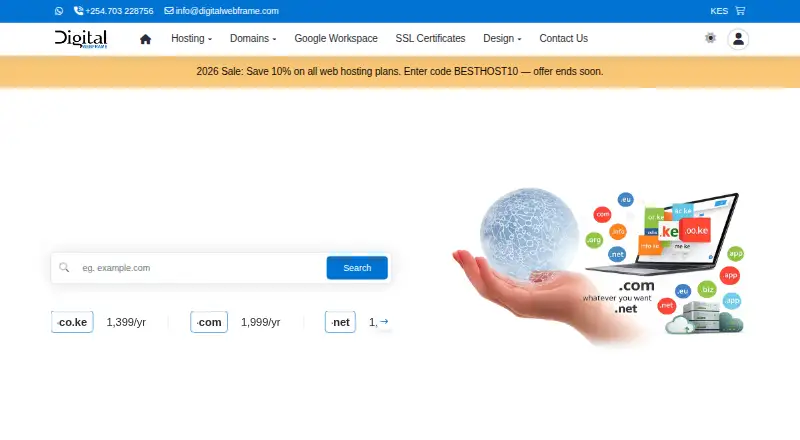Click the globe-in-hand hero image
800x440 pixels.
(598, 266)
